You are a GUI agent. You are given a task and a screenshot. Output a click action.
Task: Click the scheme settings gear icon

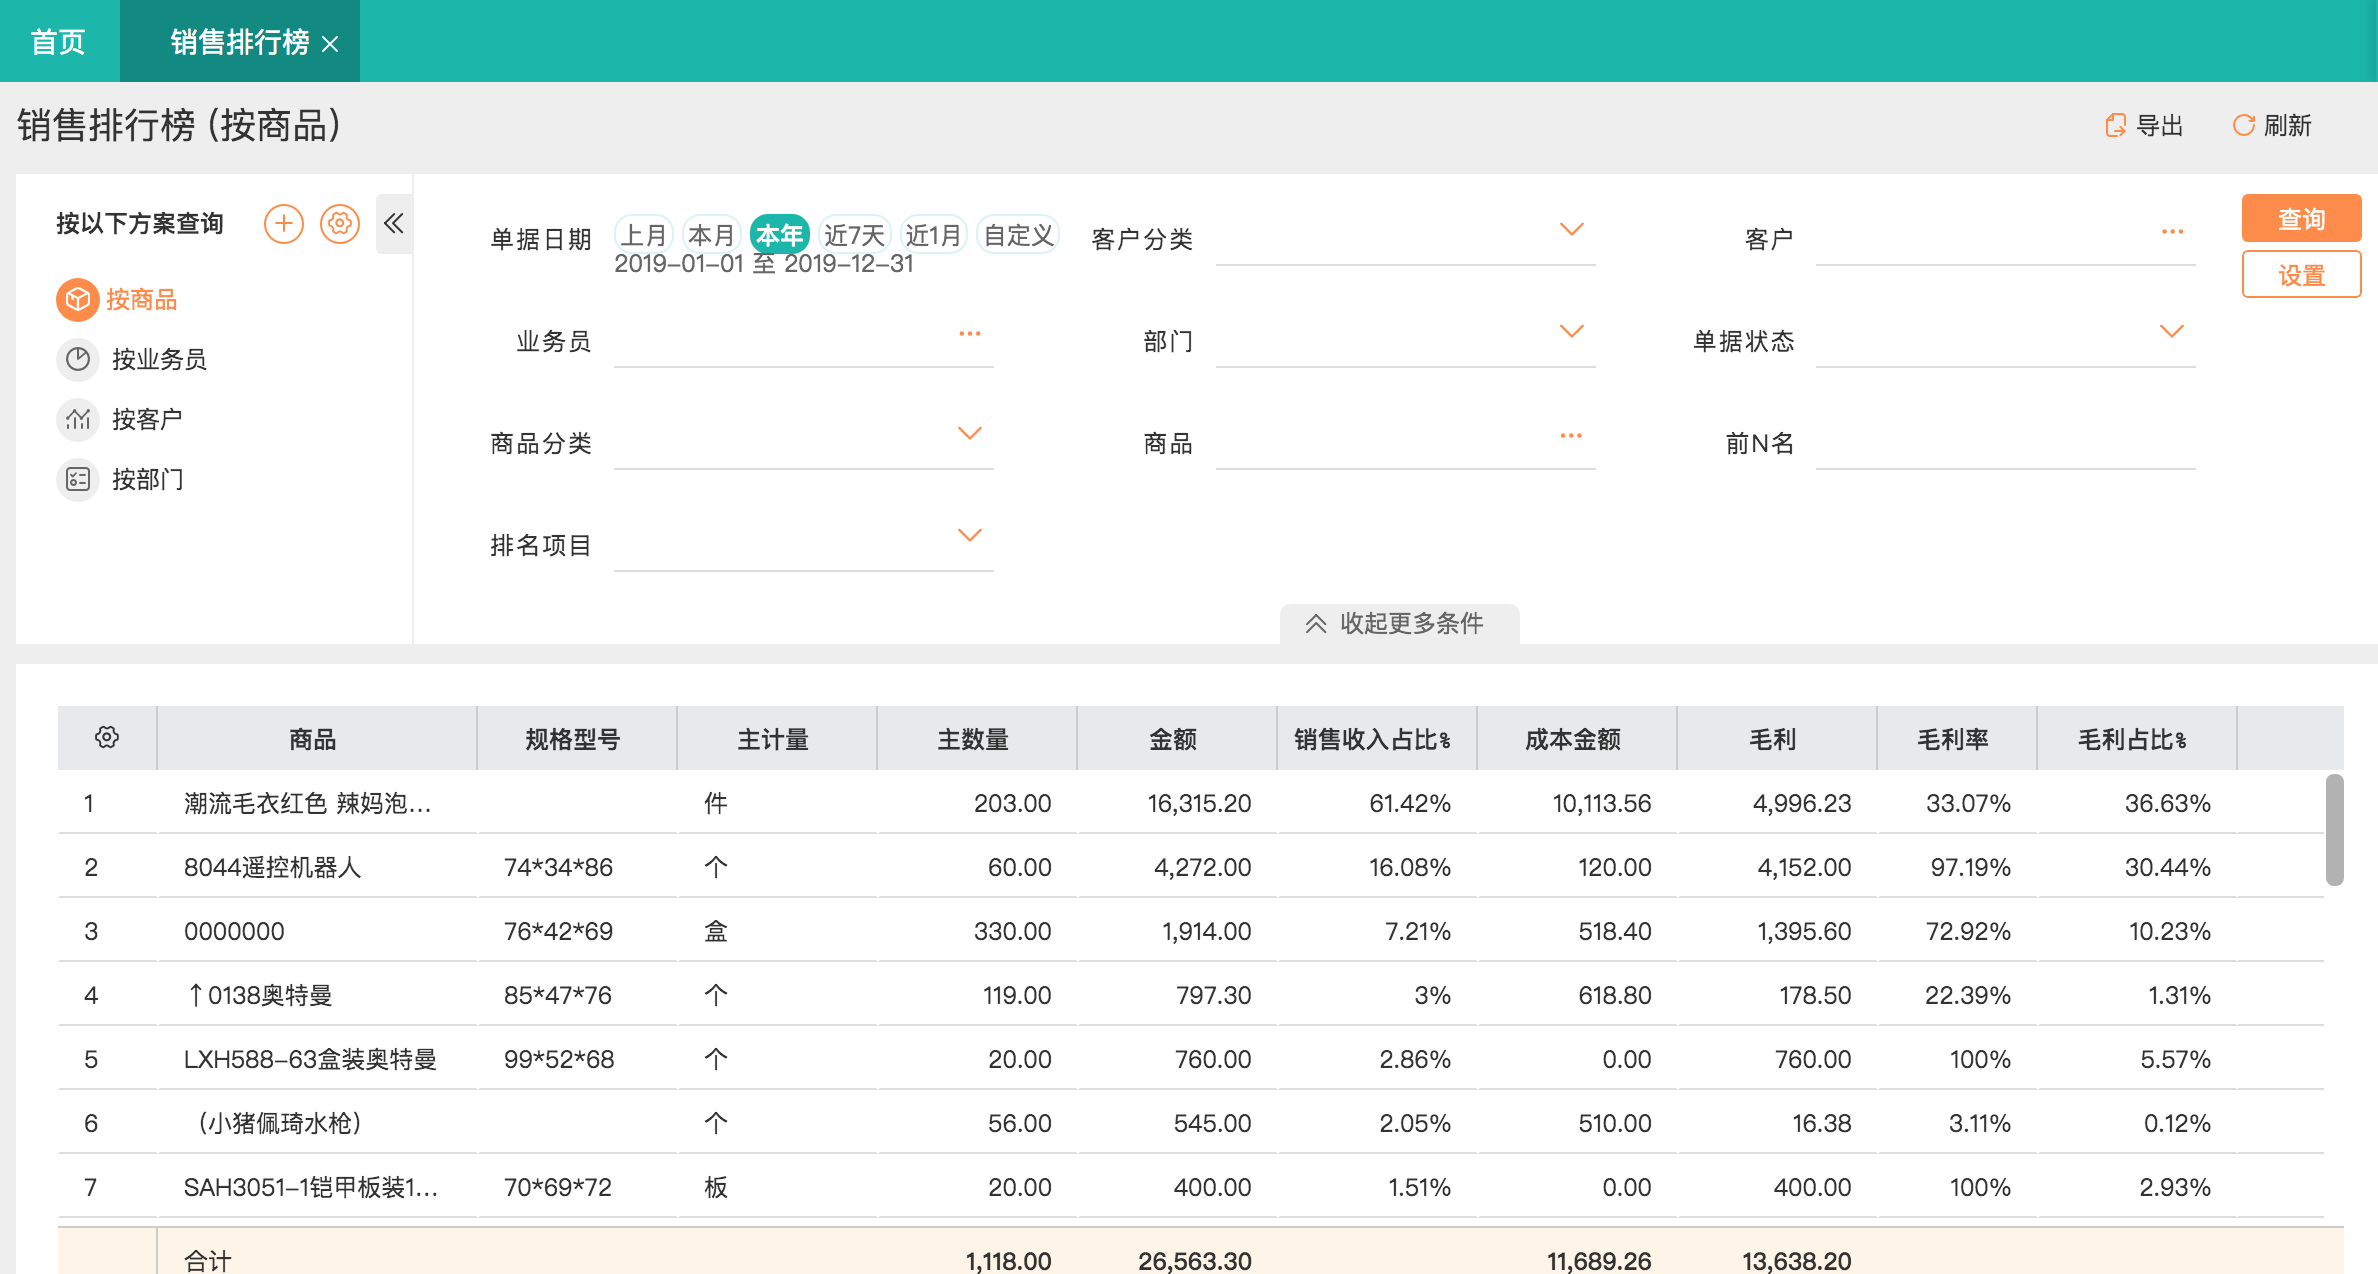click(338, 220)
